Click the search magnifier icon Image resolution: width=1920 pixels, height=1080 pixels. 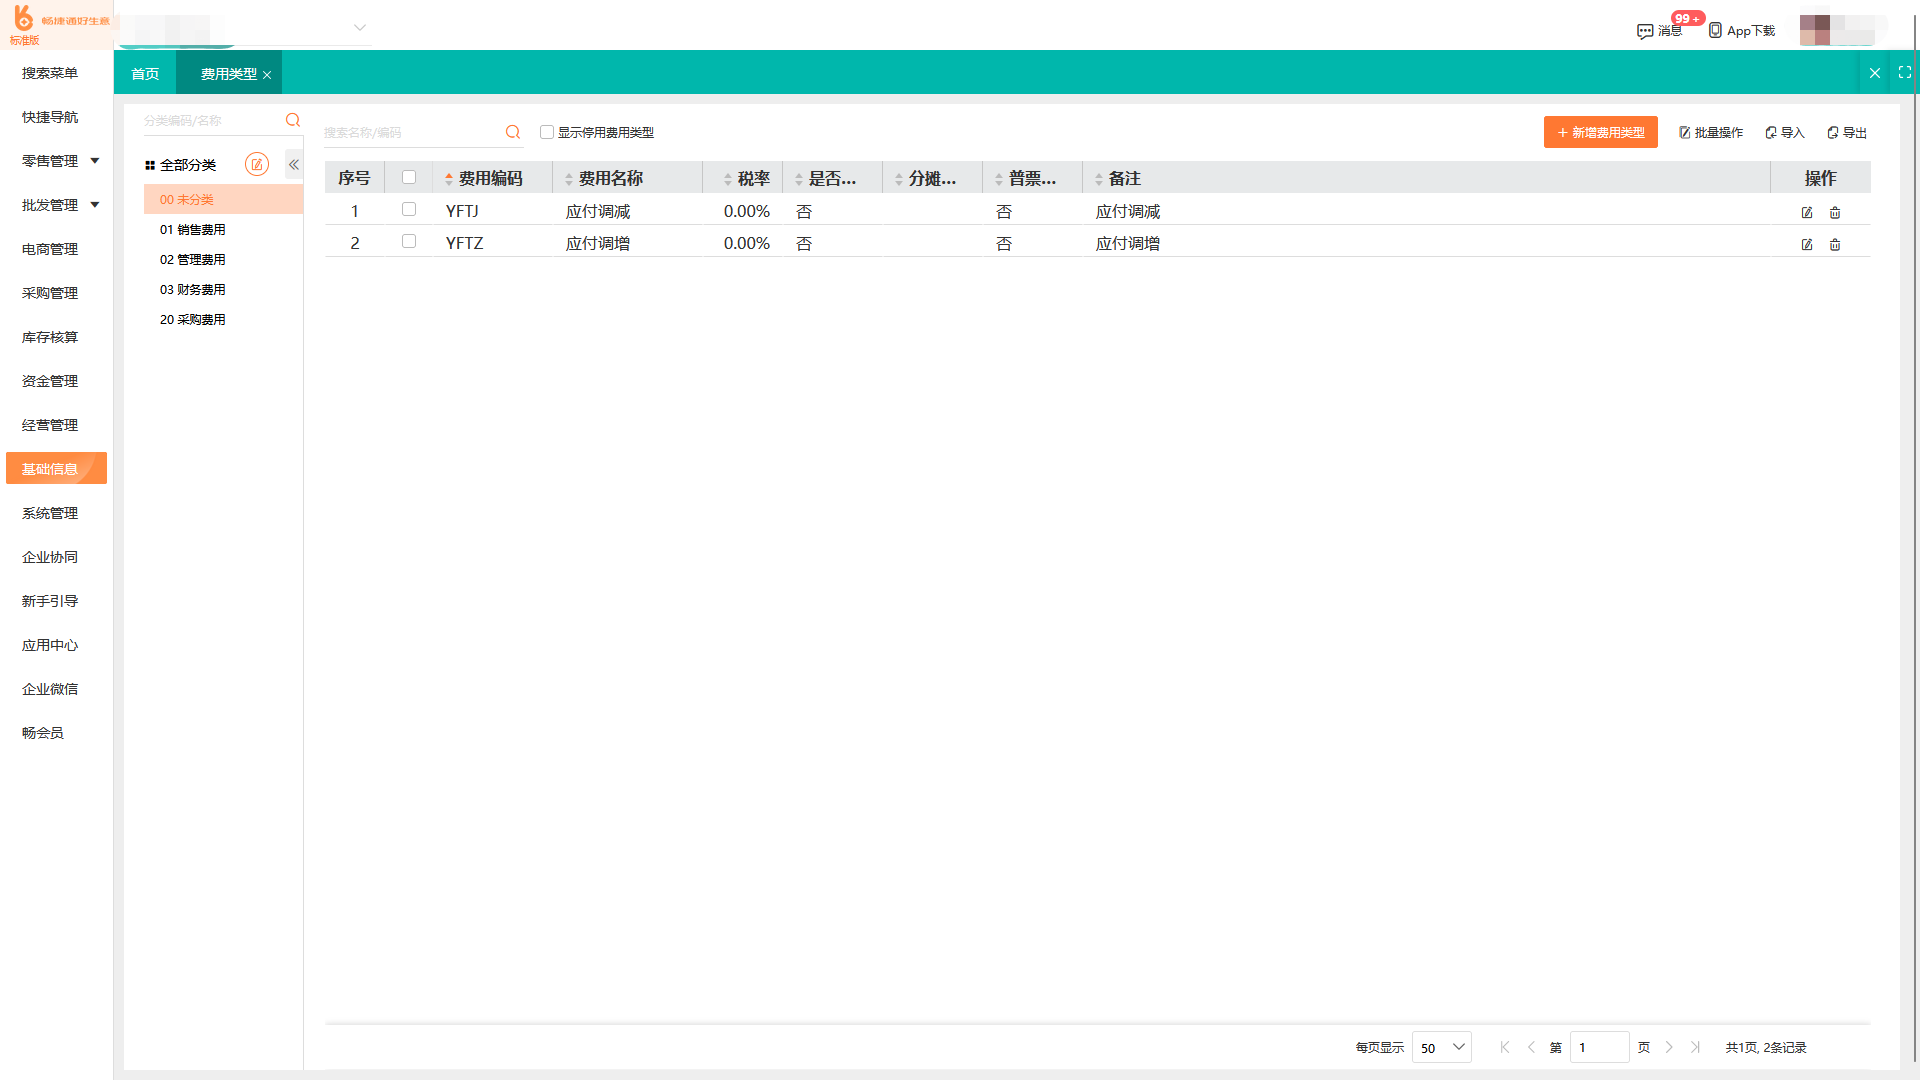[x=294, y=120]
